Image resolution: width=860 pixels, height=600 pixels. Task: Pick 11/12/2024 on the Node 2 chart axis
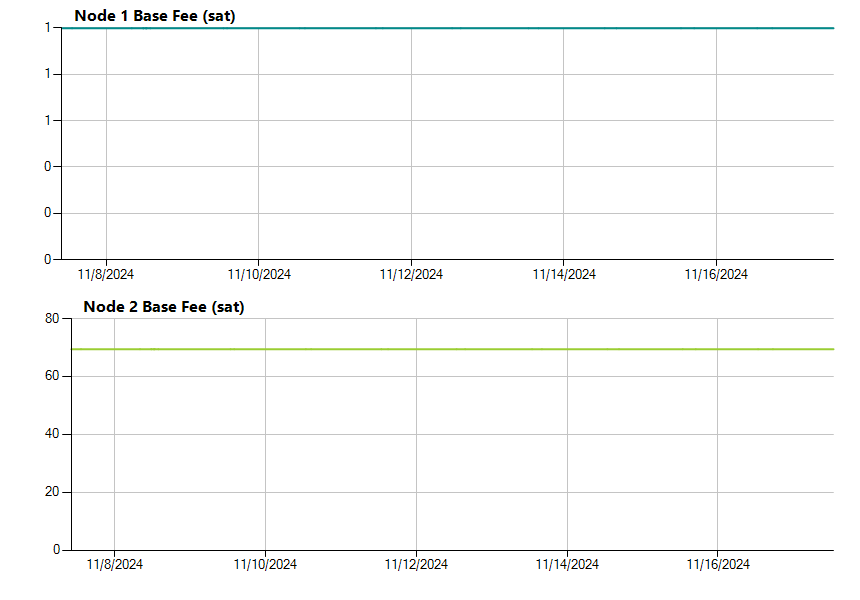click(x=416, y=565)
